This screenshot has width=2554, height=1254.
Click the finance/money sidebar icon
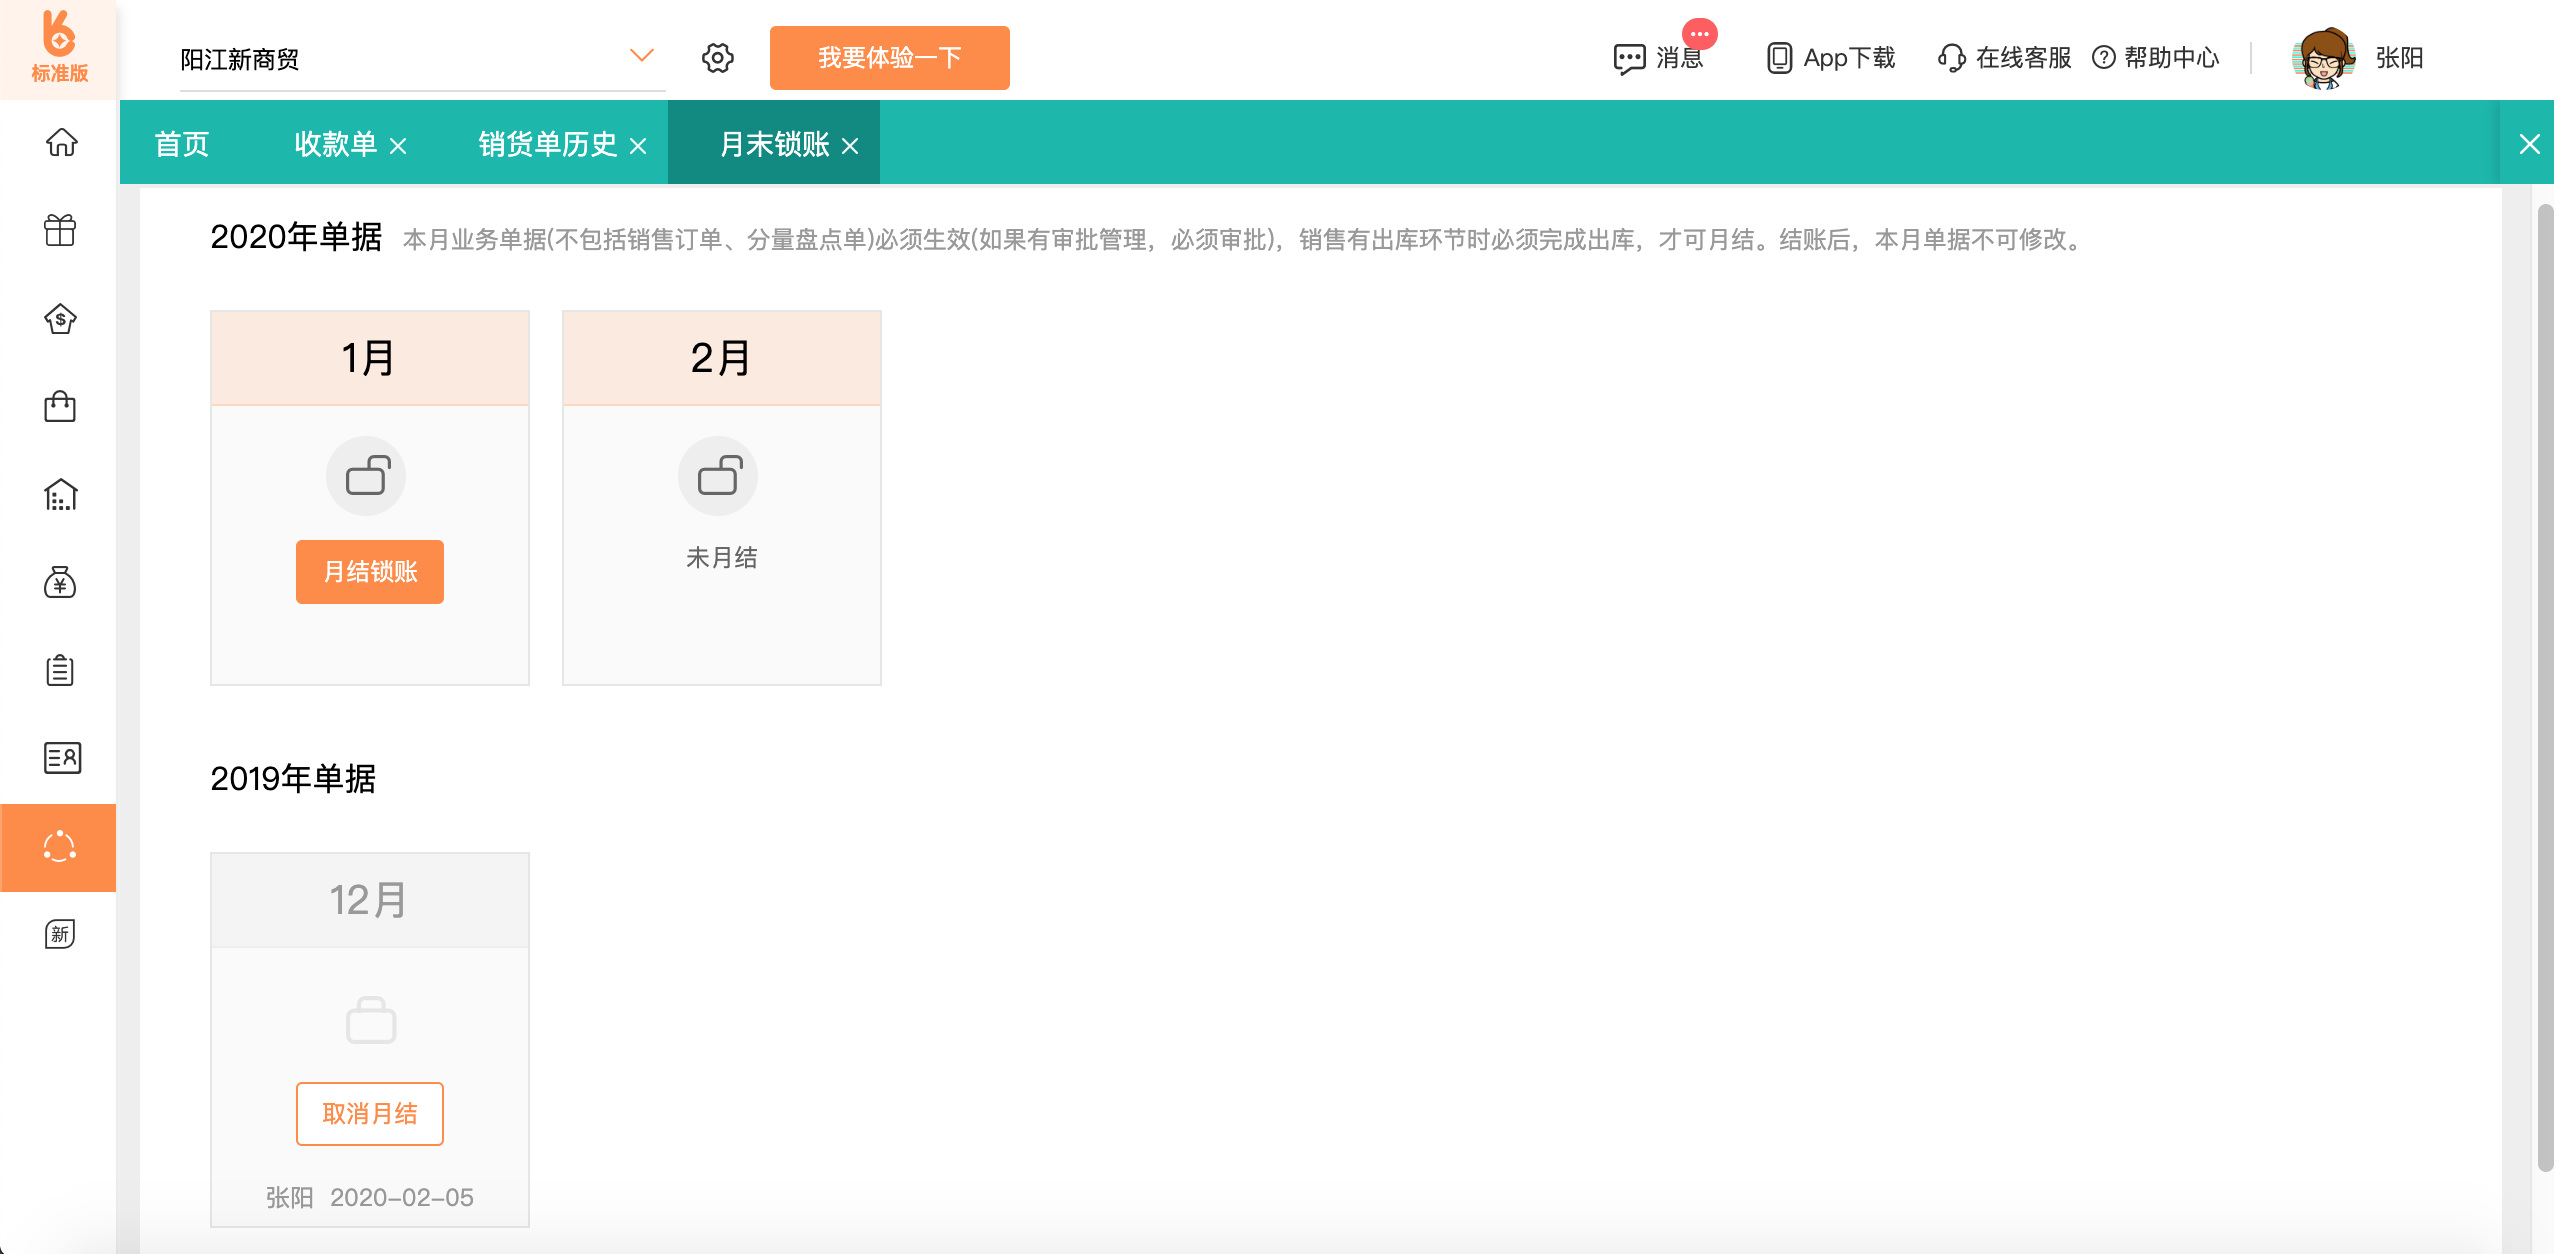(60, 581)
